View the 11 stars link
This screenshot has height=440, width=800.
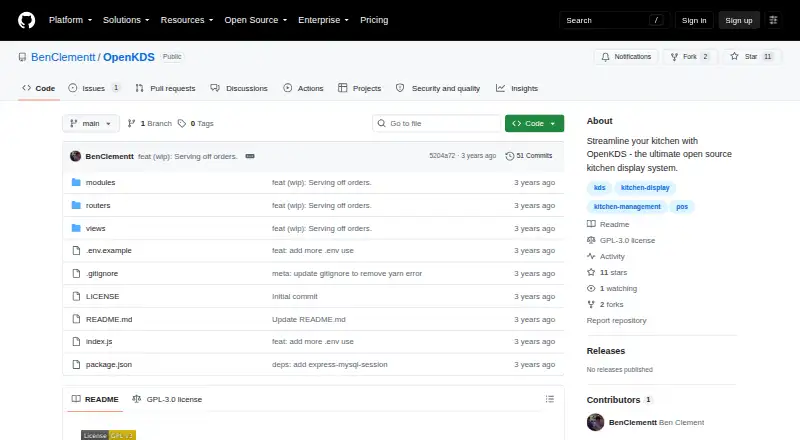(607, 273)
